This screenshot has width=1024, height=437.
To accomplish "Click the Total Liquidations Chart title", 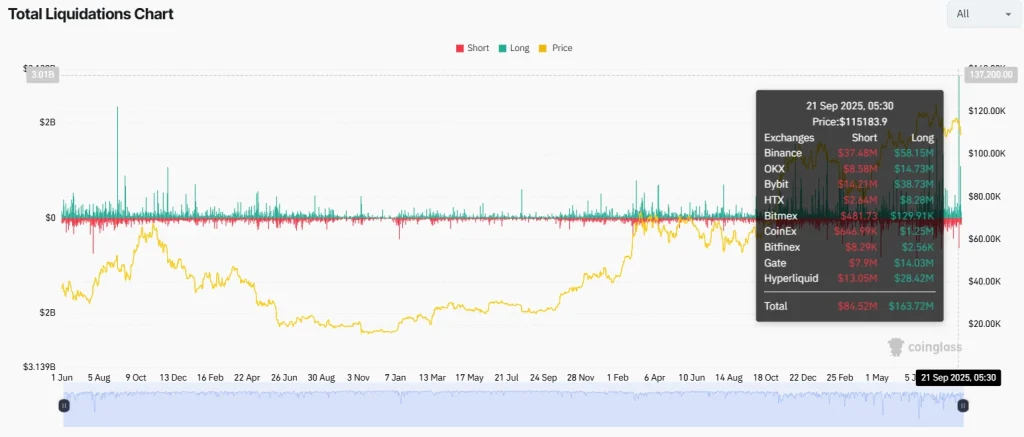I will 91,14.
